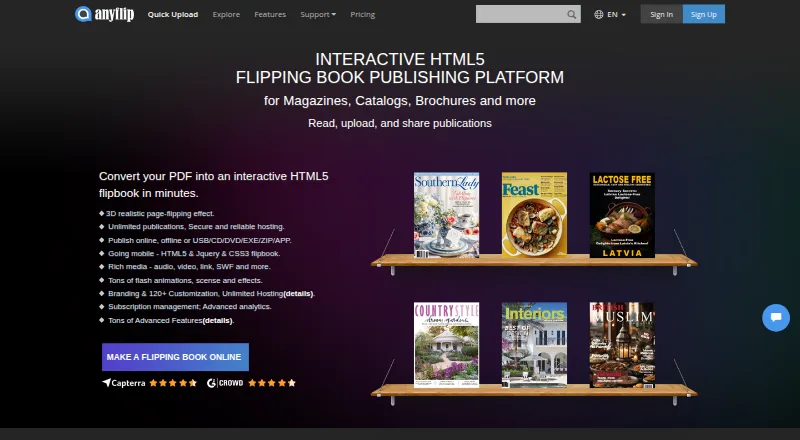Click the AnyFlip logo

tap(105, 14)
